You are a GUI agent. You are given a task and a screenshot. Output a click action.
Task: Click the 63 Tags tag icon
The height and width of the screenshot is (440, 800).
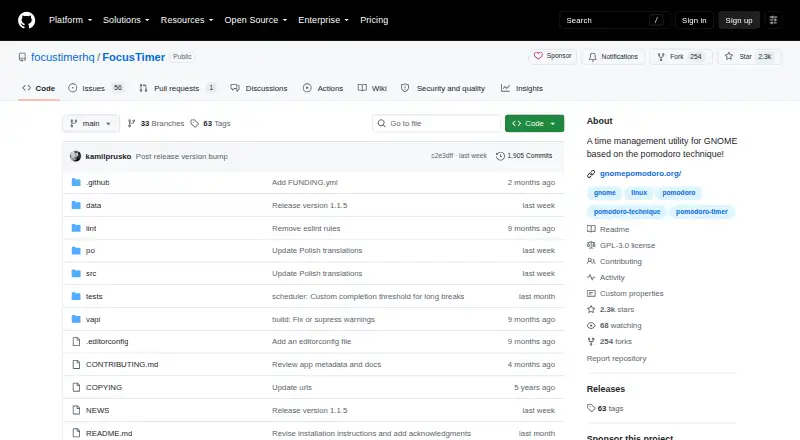pos(194,124)
